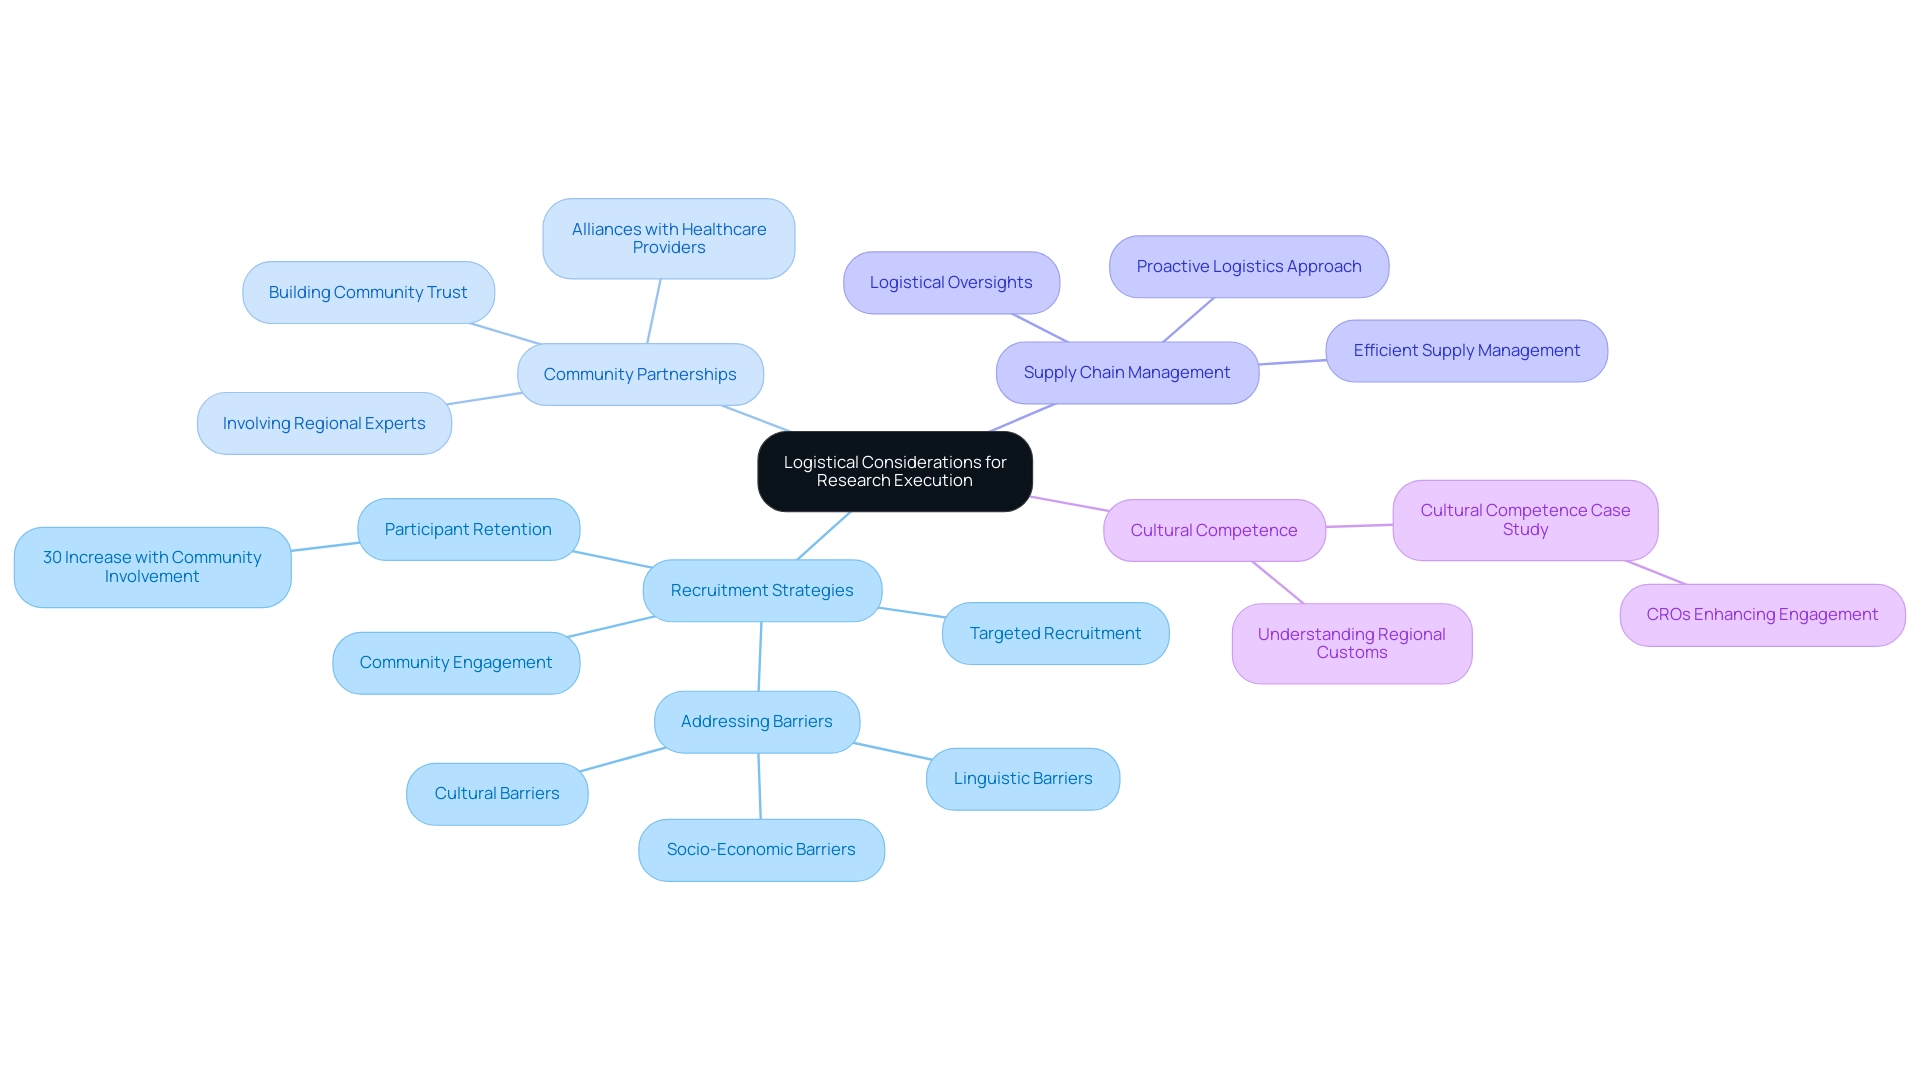Expand the 'Community Partnerships' branch
The height and width of the screenshot is (1083, 1920).
tap(640, 373)
